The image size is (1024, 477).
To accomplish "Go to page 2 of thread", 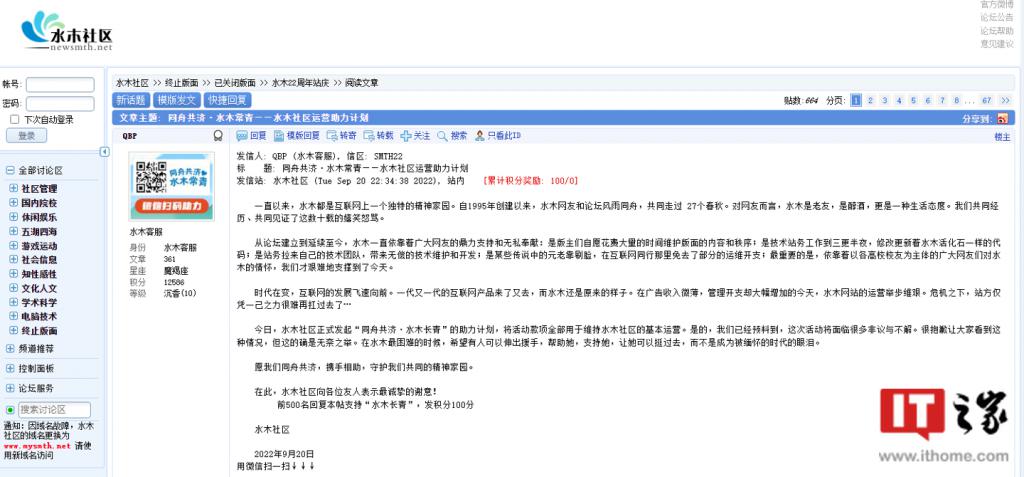I will pyautogui.click(x=870, y=100).
